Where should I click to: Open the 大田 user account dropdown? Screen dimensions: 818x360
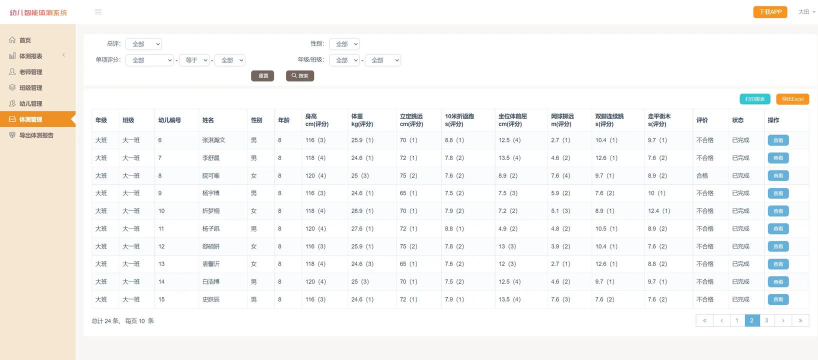click(x=806, y=12)
